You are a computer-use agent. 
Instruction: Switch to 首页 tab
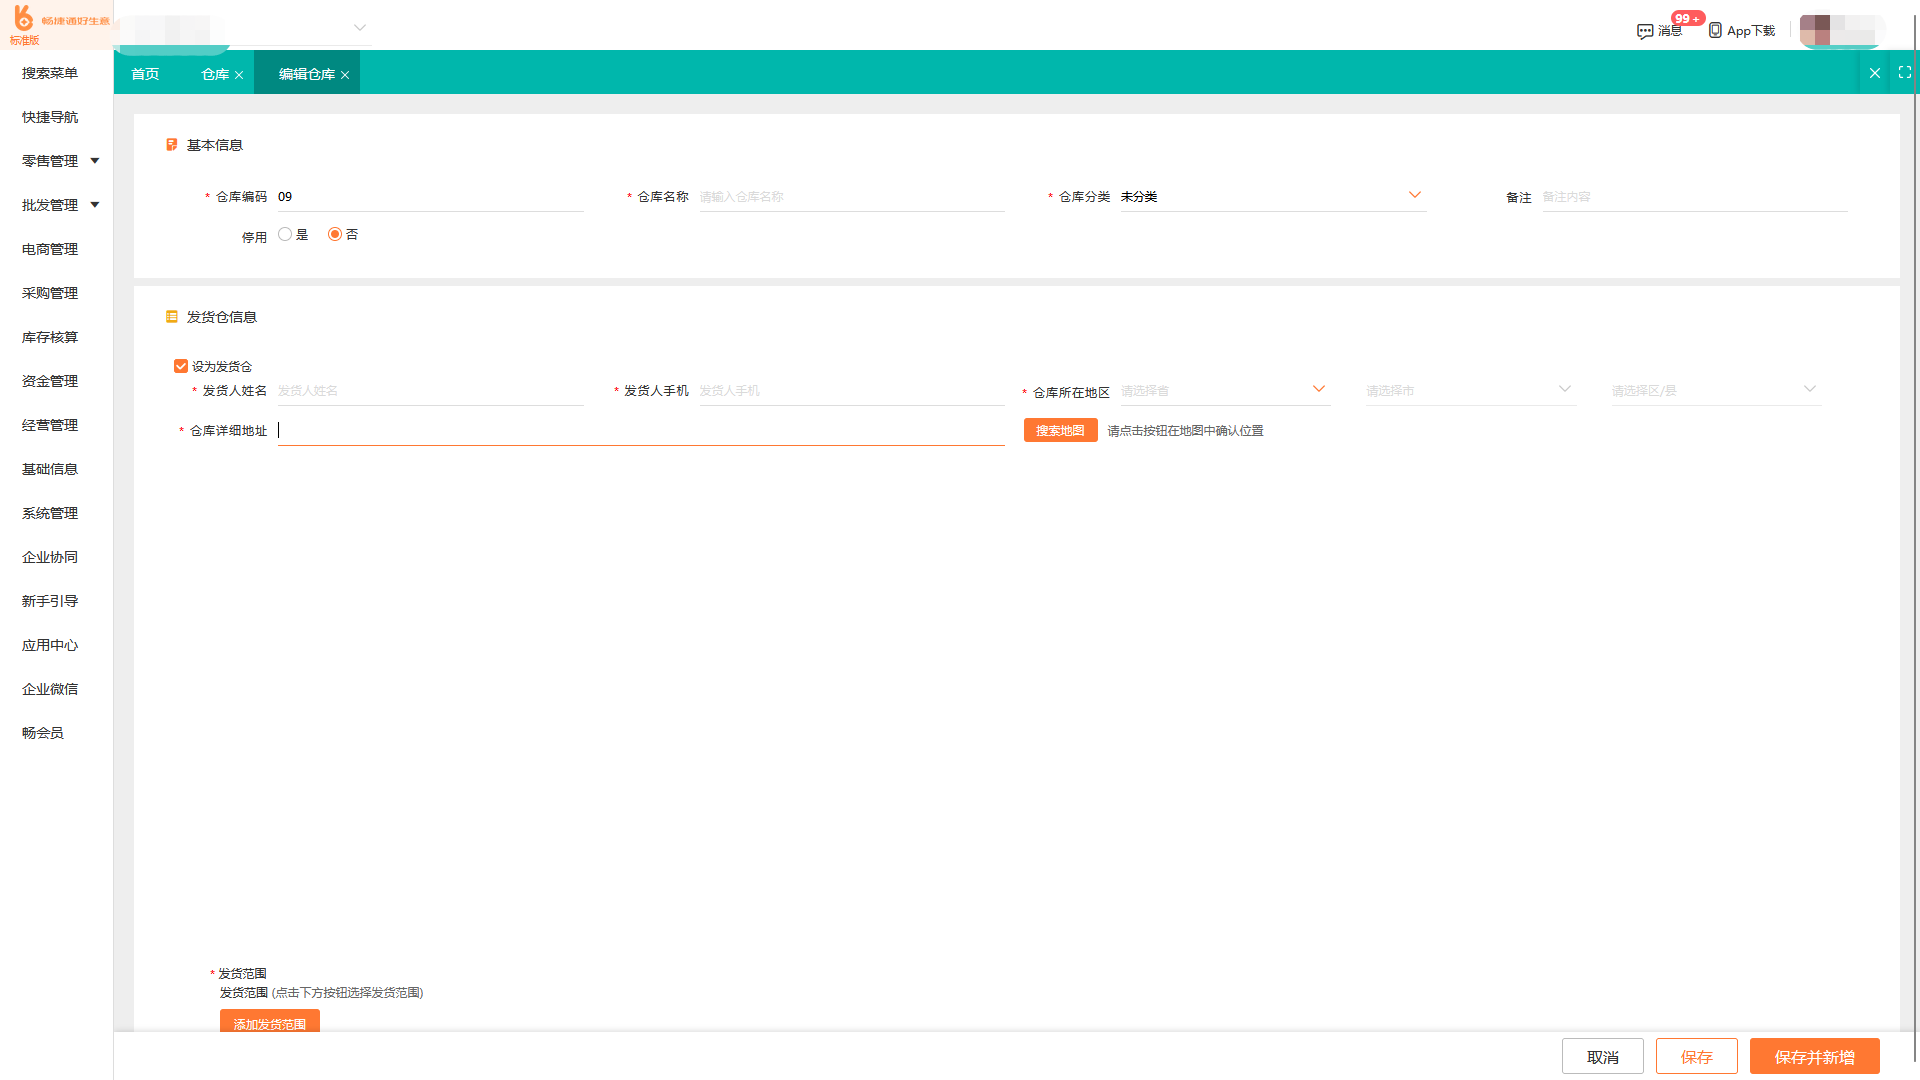coord(145,73)
